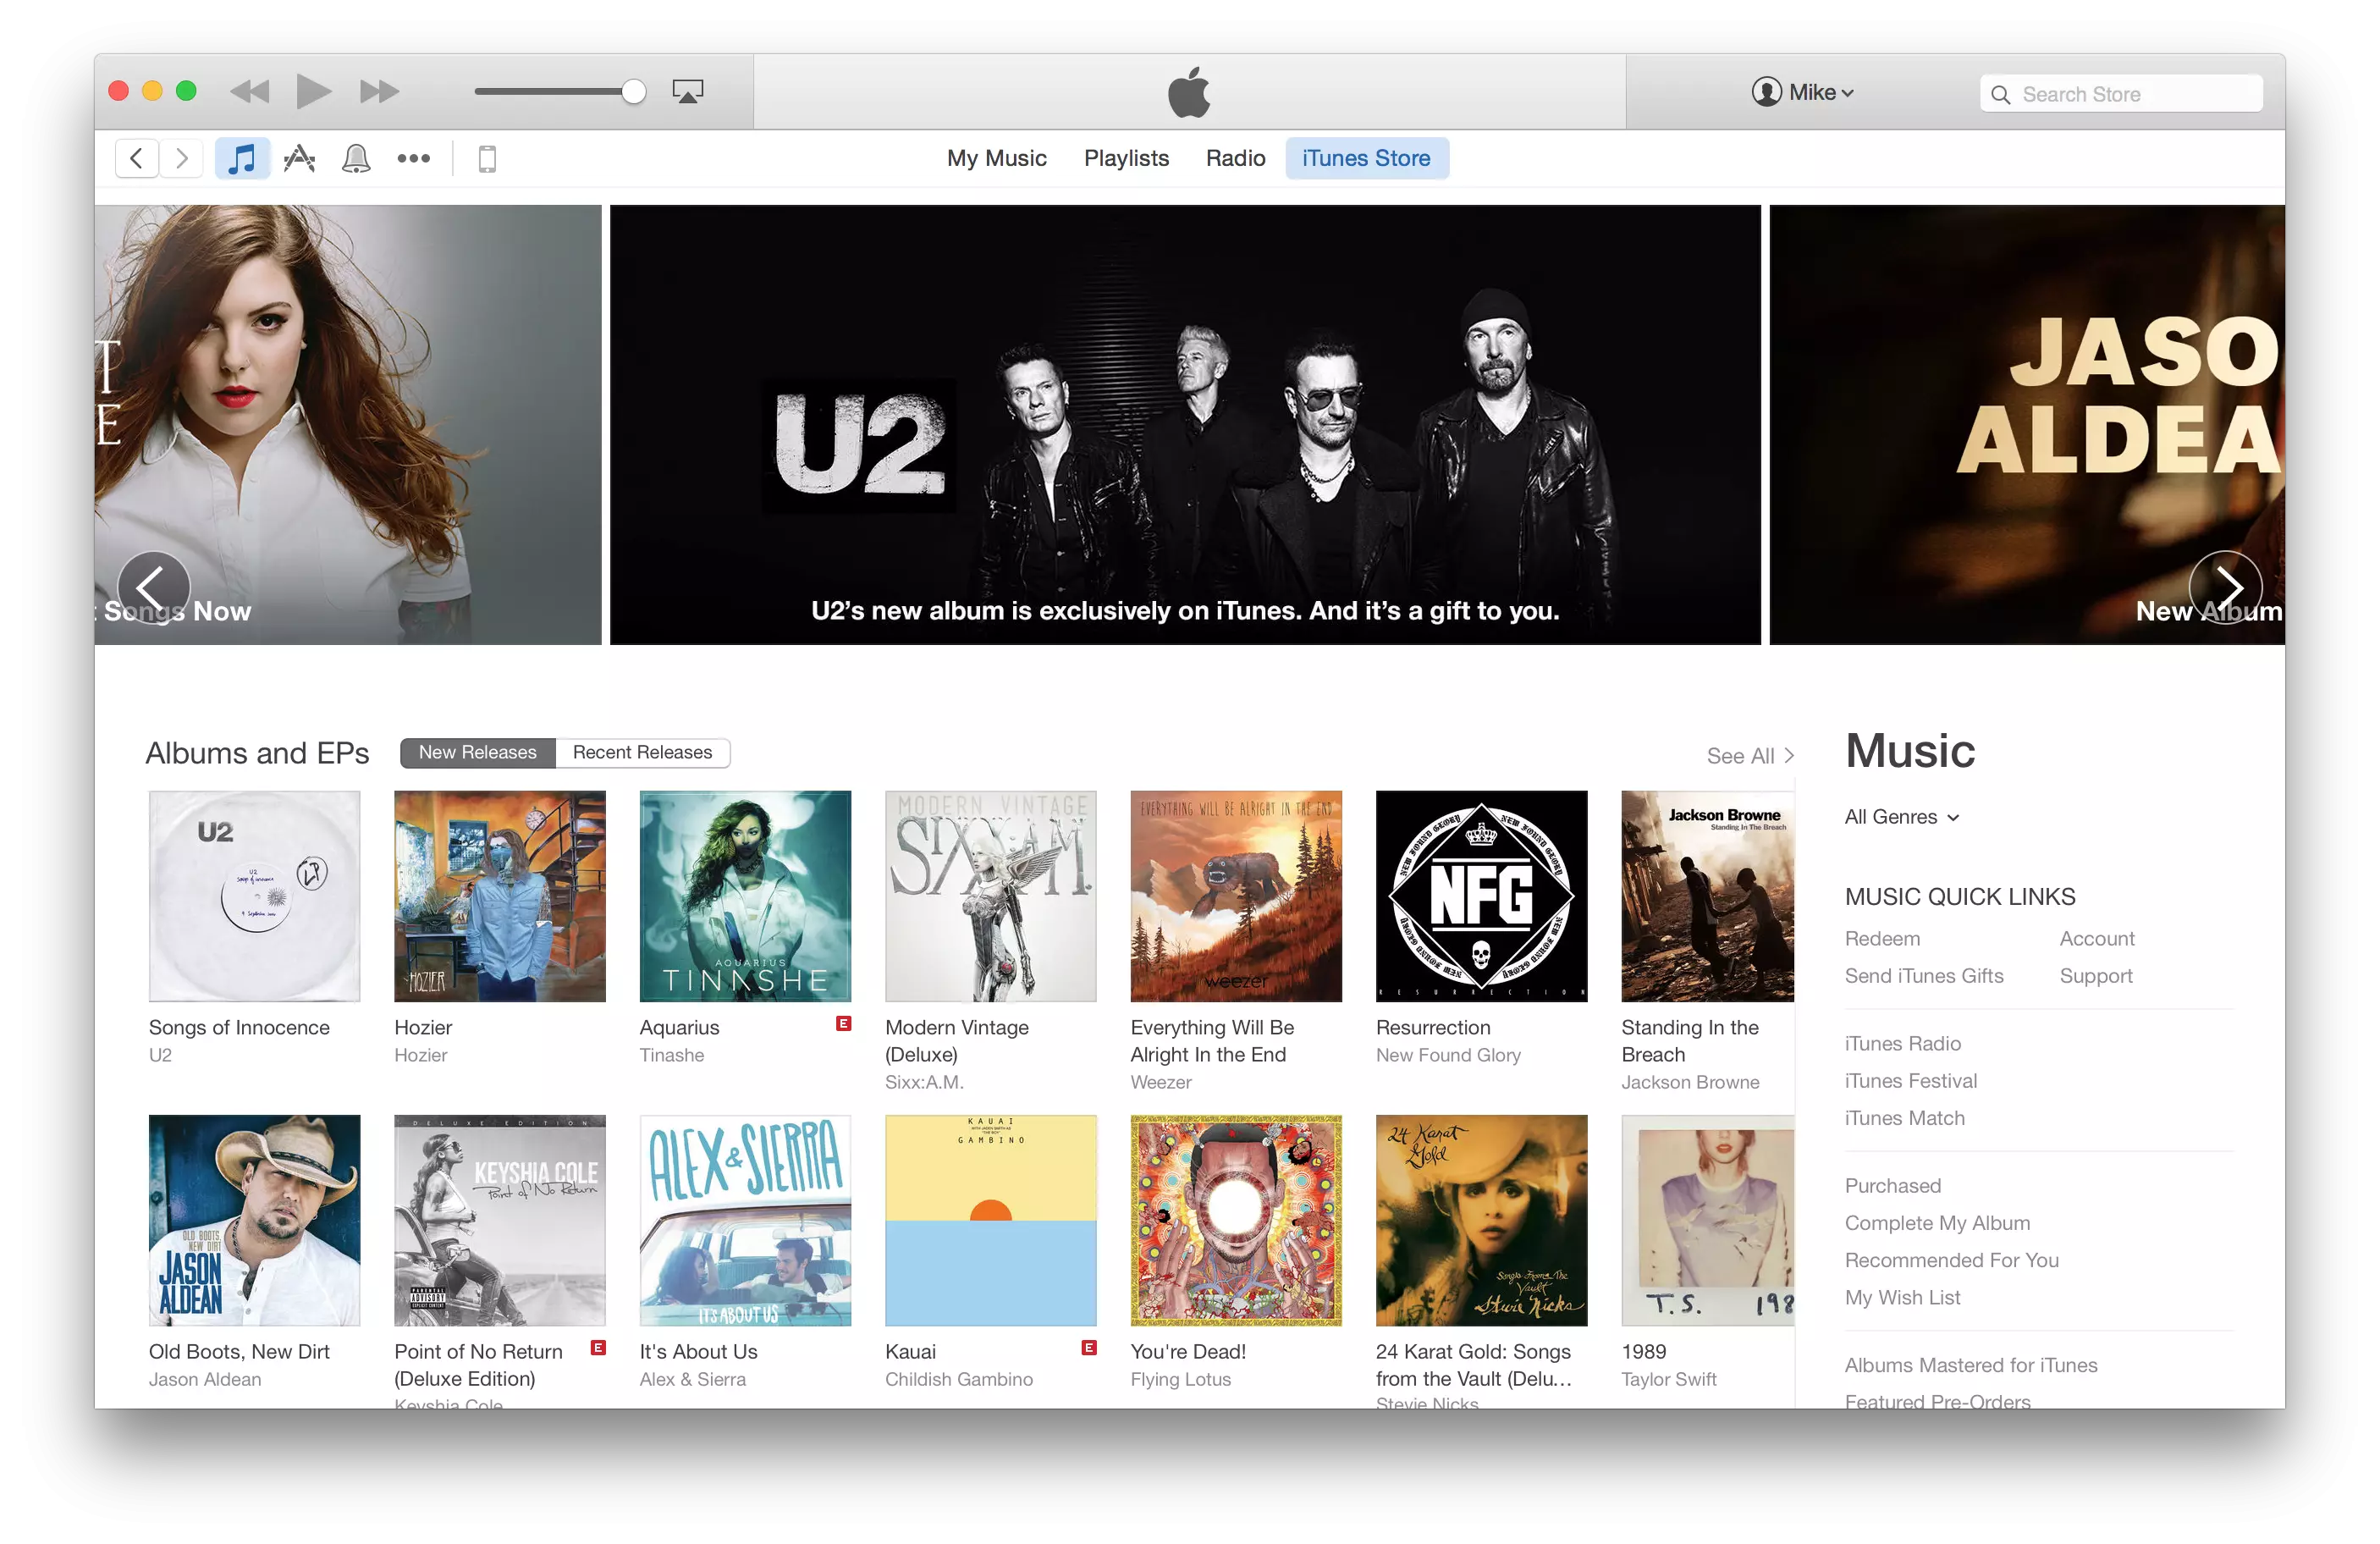Click the back navigation arrow icon

click(137, 157)
